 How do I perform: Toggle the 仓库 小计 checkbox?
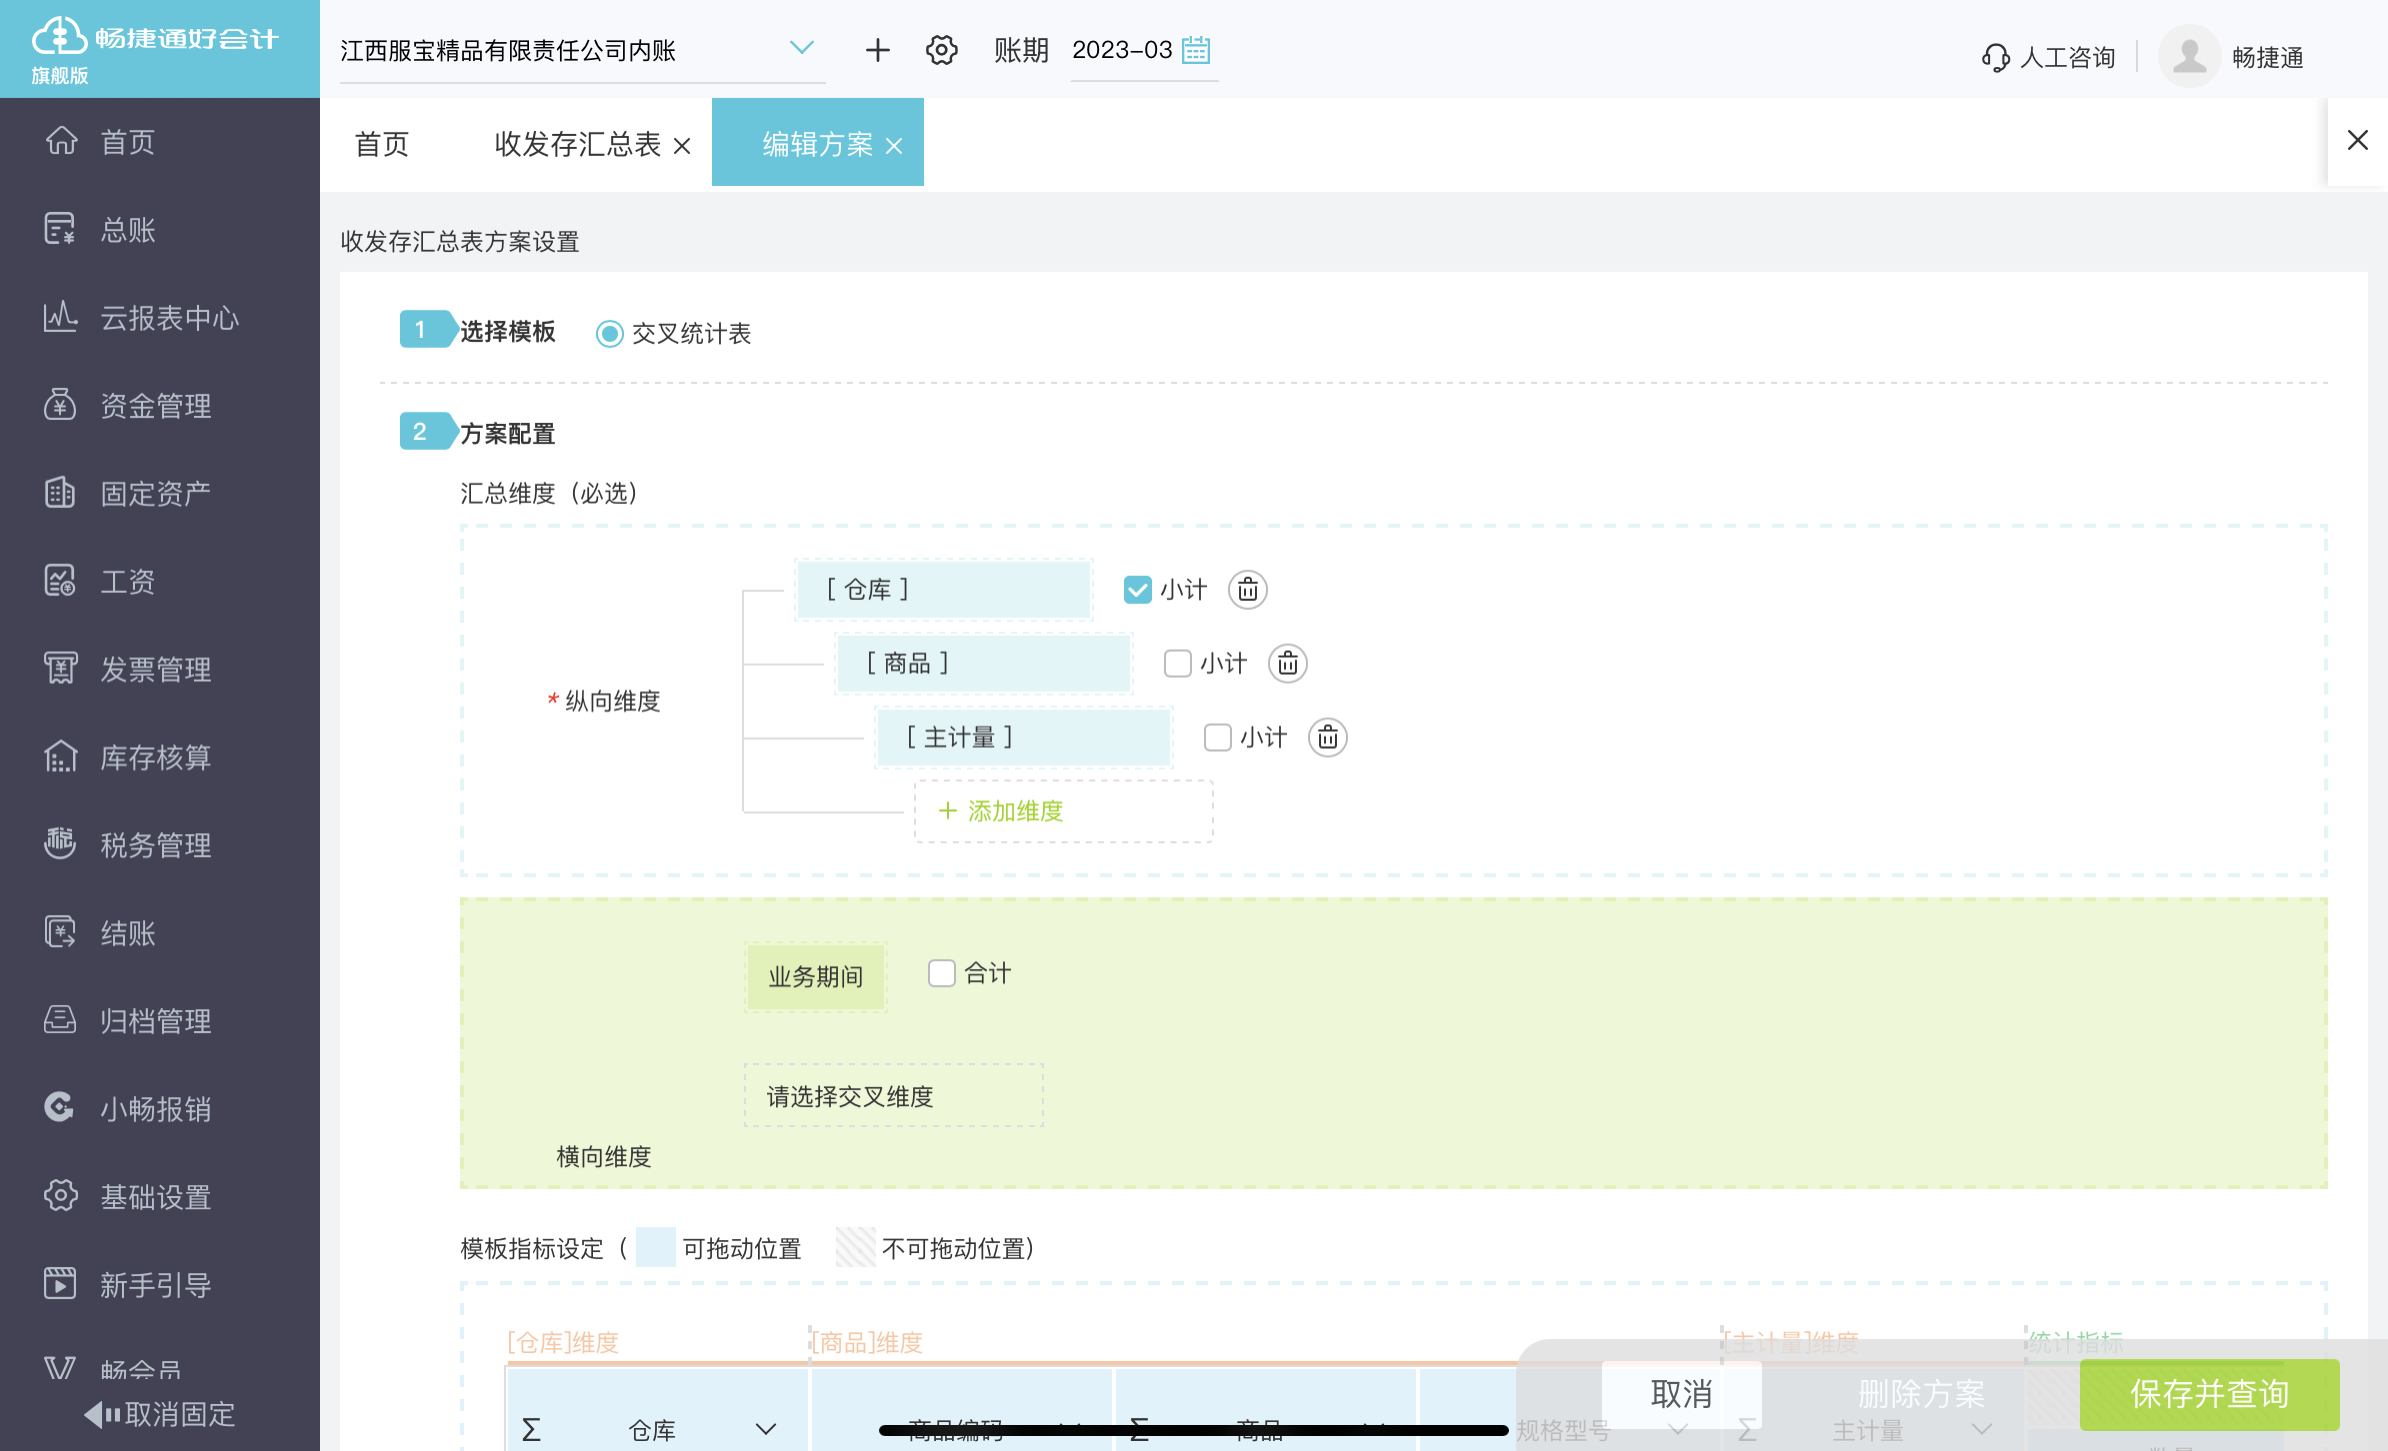click(x=1134, y=588)
